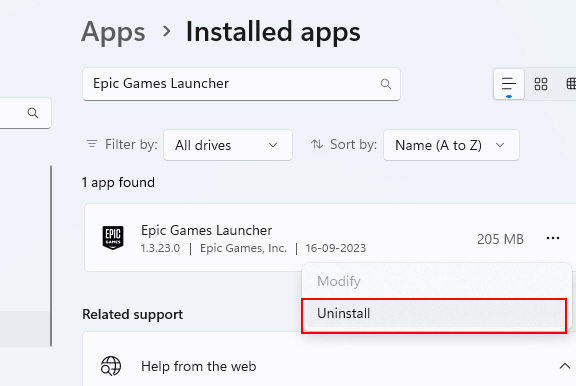Click the Related support heading

132,314
